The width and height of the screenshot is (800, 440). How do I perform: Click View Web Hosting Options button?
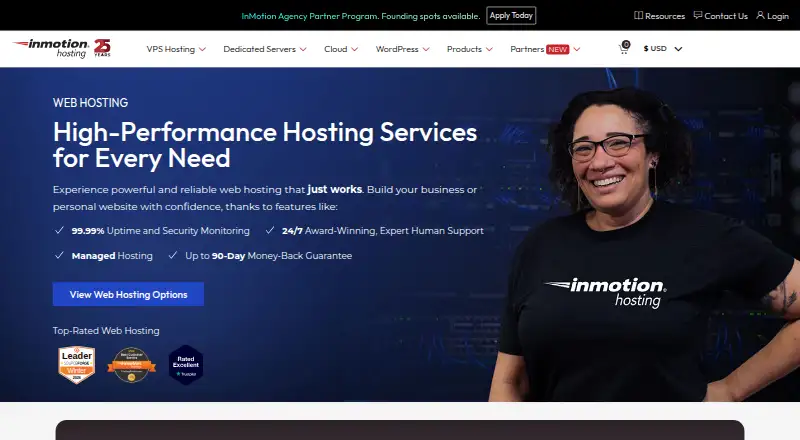(128, 294)
